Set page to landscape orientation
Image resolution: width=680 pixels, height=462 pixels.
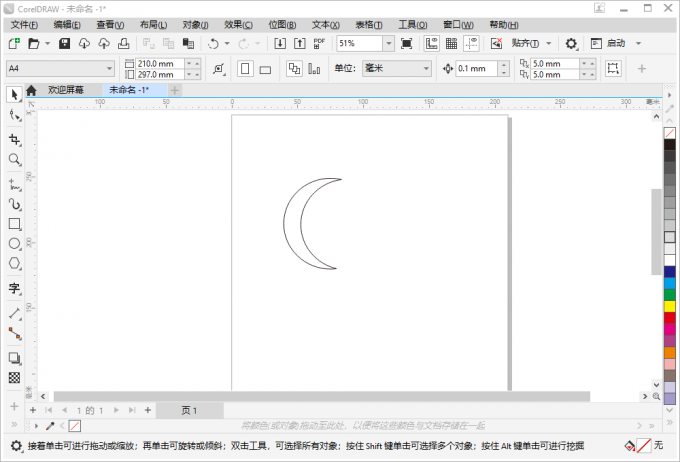[x=265, y=69]
